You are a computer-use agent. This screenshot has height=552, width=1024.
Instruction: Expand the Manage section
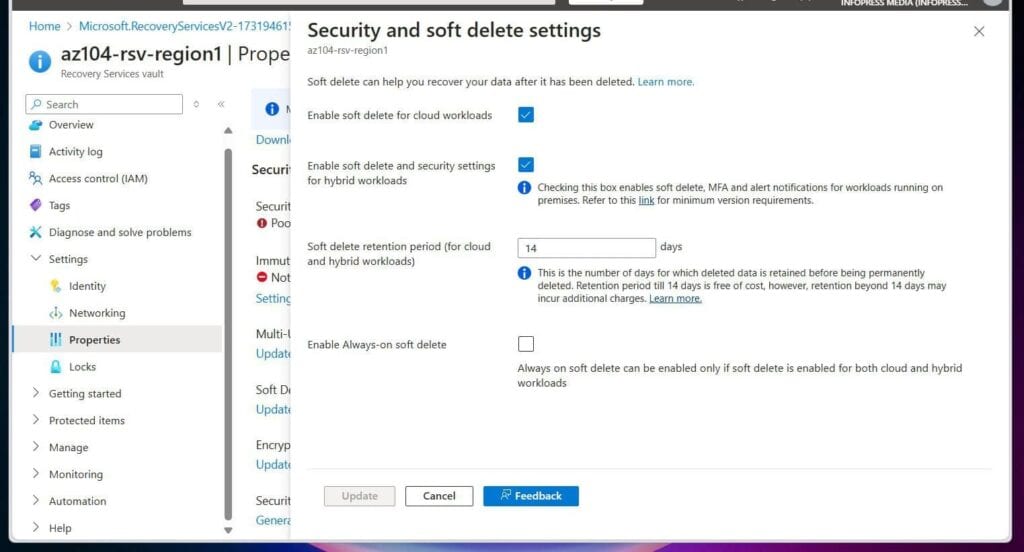(x=35, y=447)
